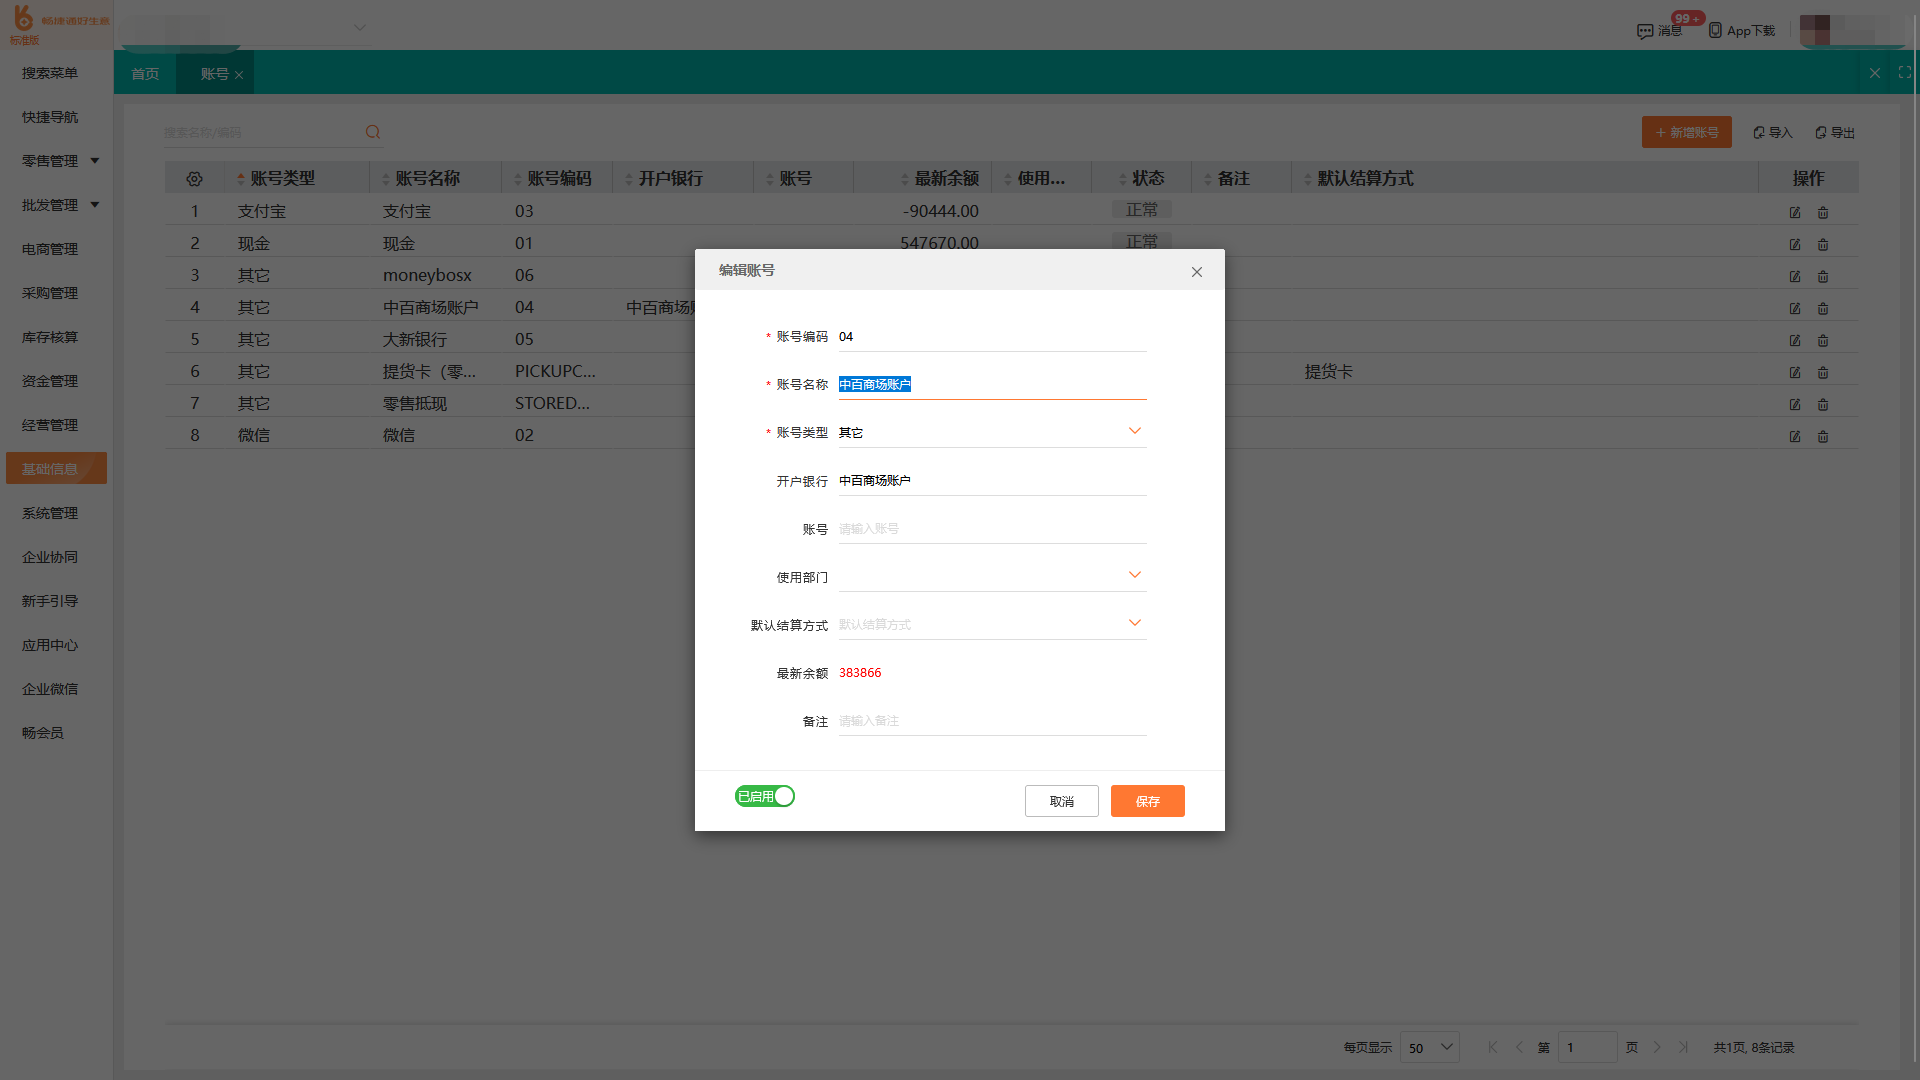This screenshot has height=1080, width=1920.
Task: Click the delete icon for row 8 微信
Action: coord(1824,435)
